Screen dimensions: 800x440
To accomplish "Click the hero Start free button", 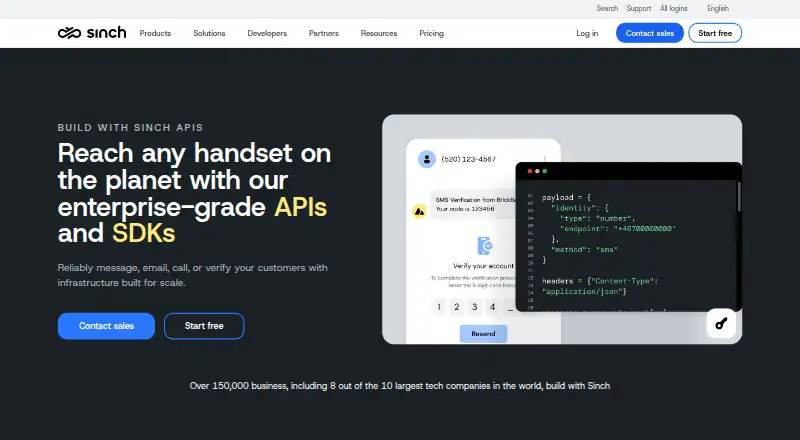I will (x=204, y=326).
